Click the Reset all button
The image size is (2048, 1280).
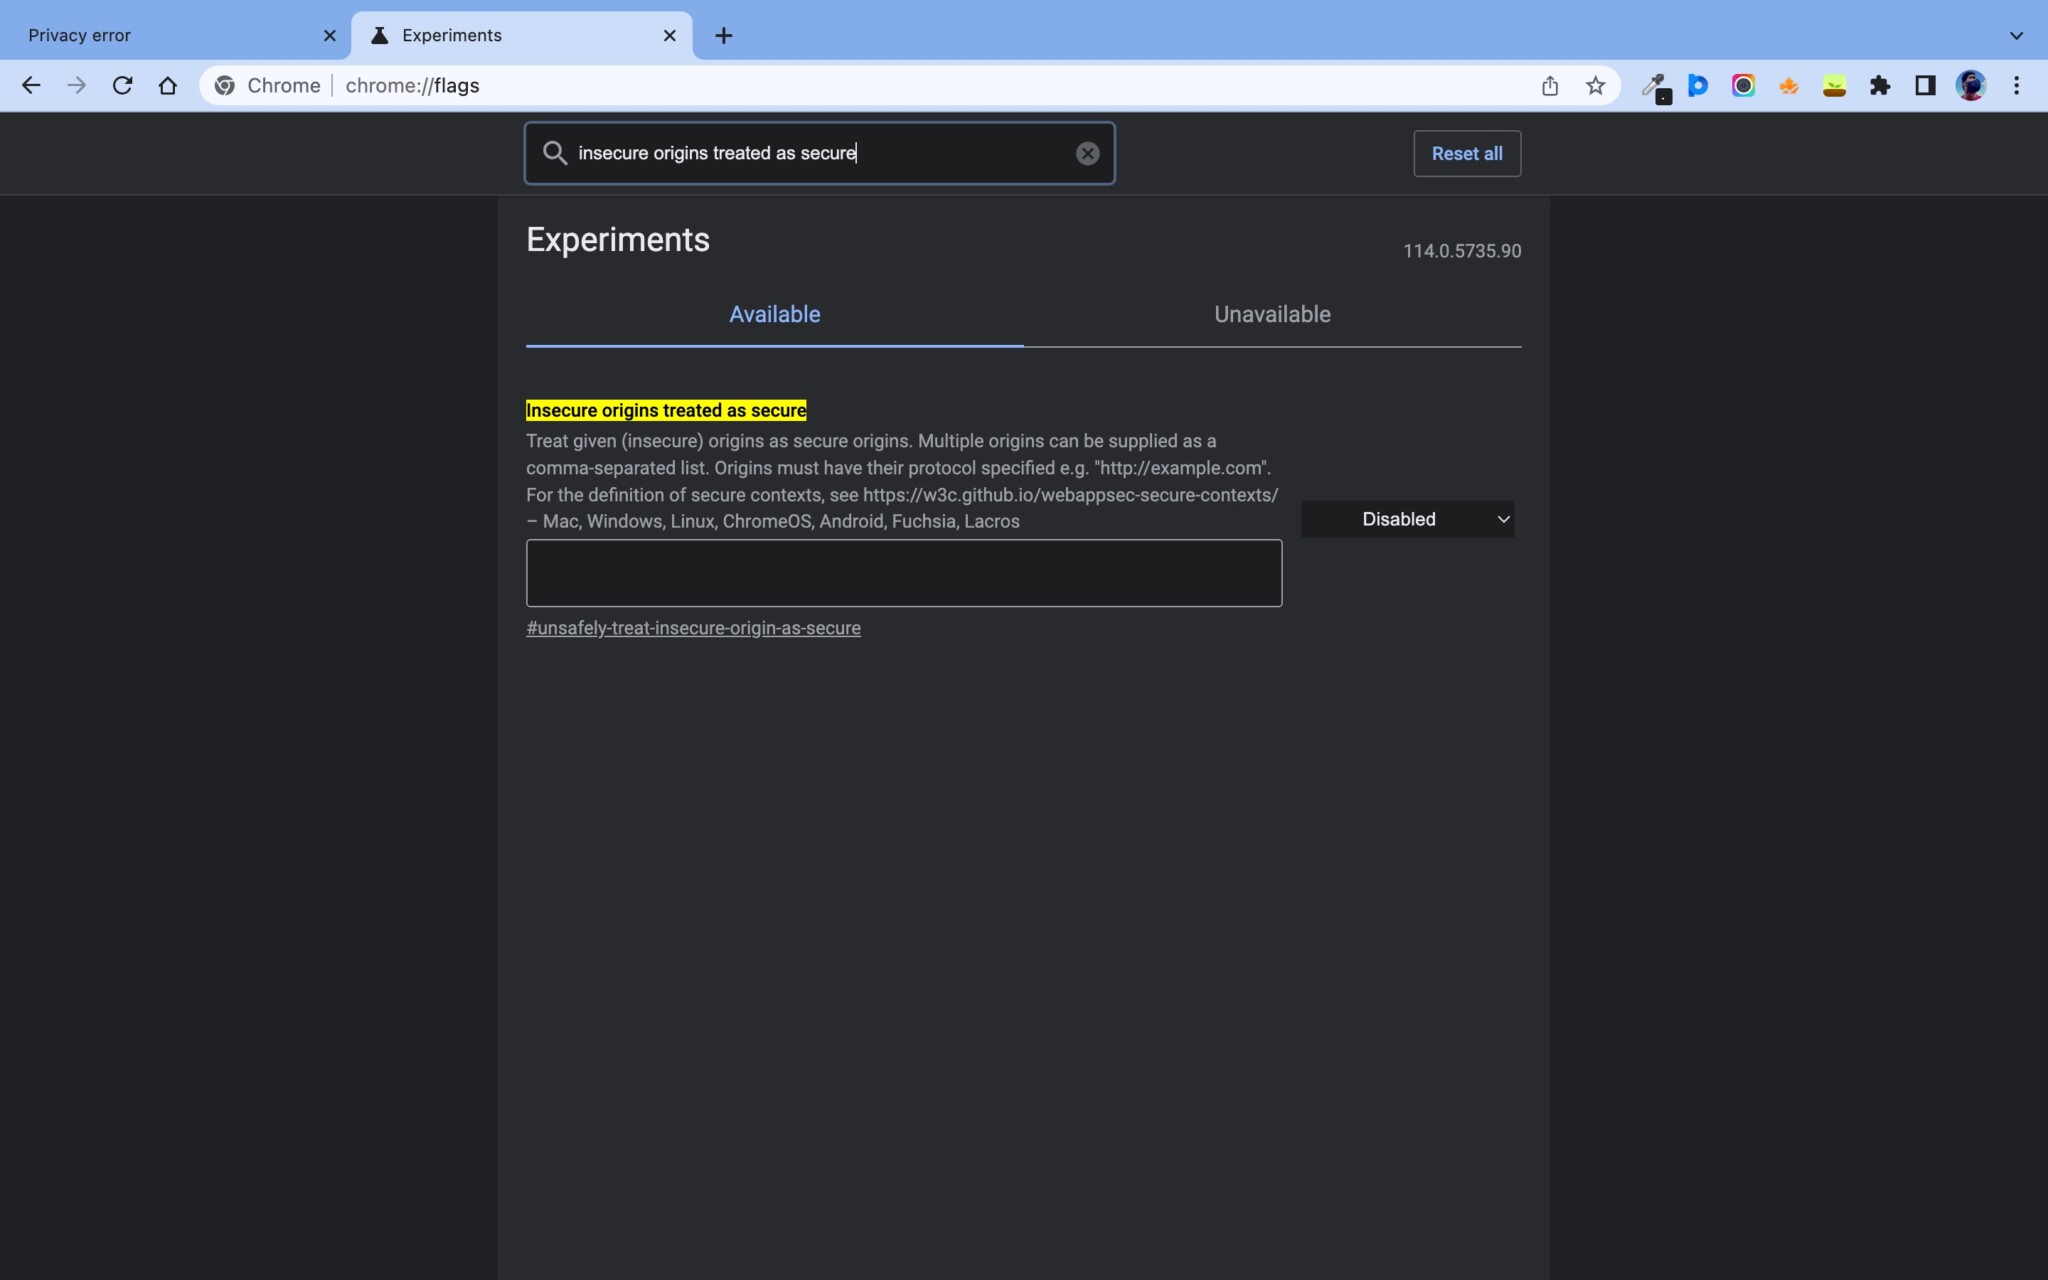coord(1465,153)
